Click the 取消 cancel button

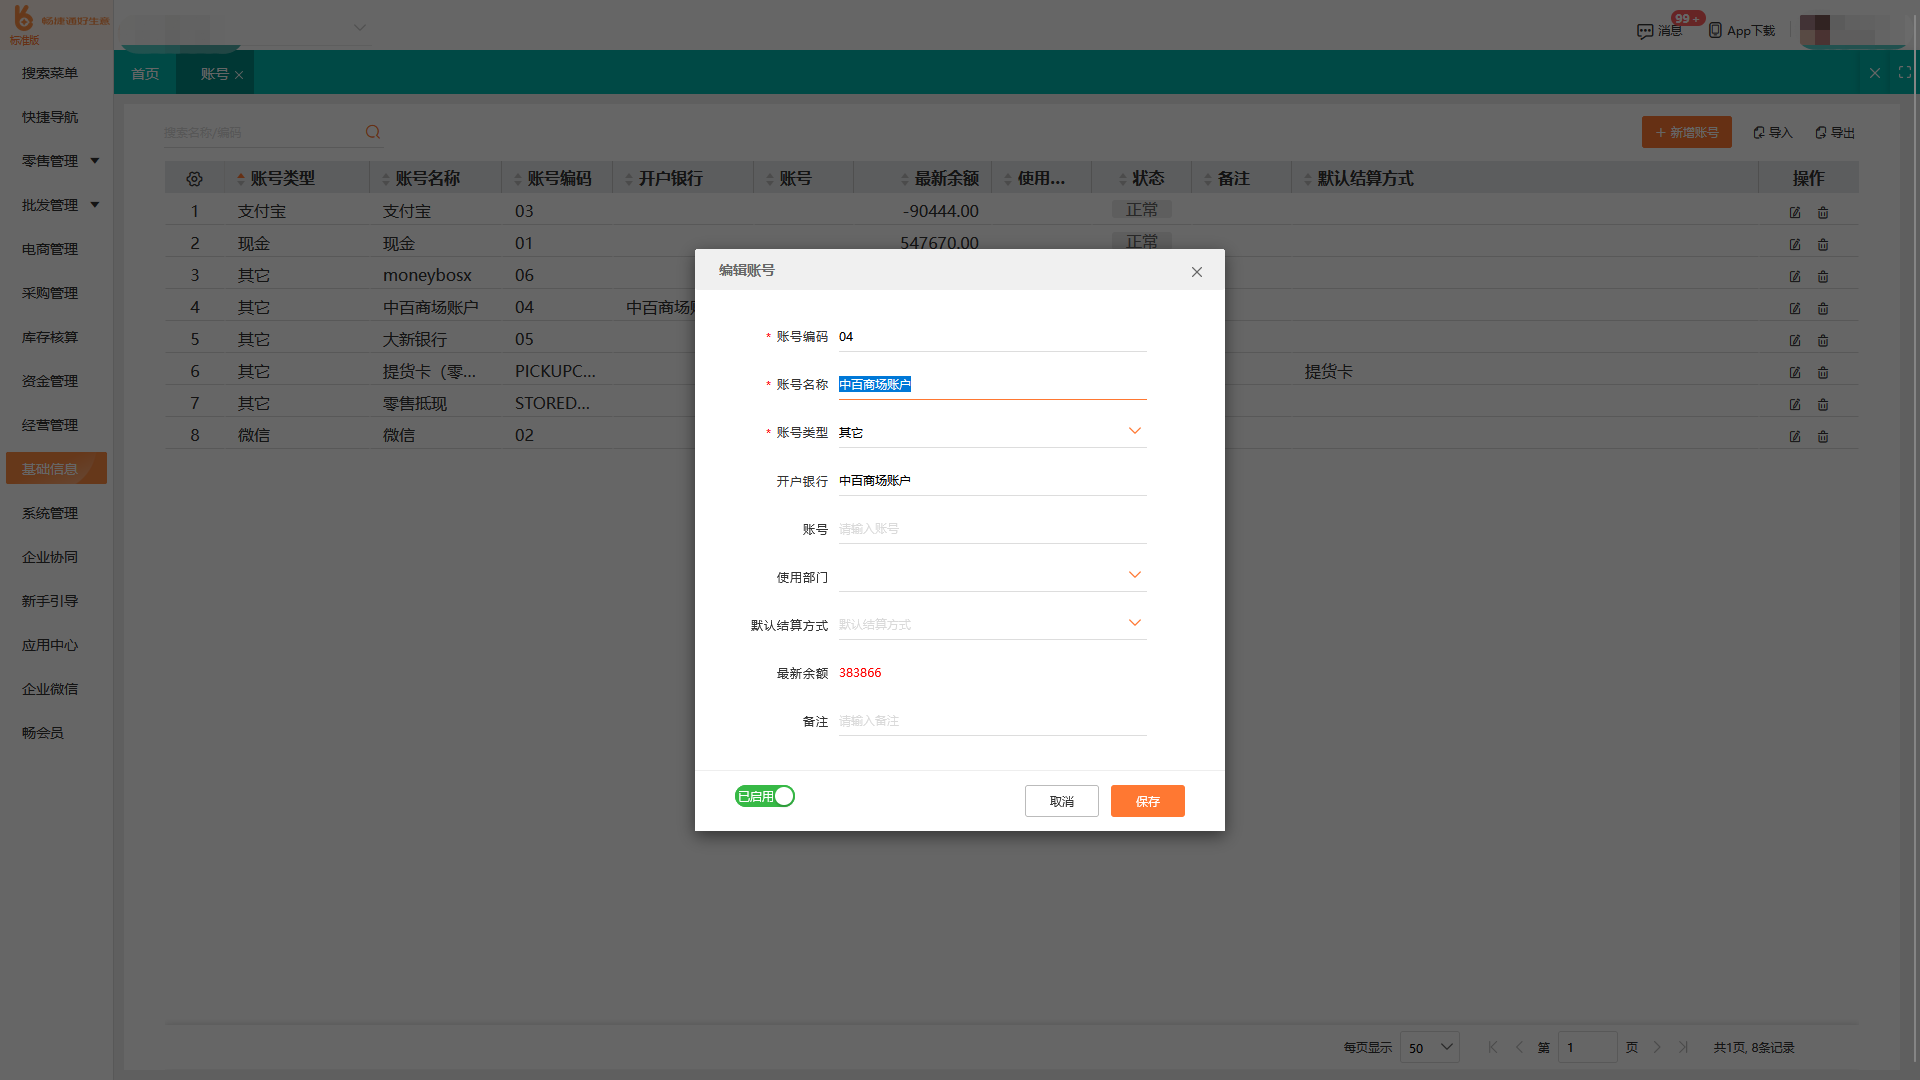click(x=1062, y=800)
